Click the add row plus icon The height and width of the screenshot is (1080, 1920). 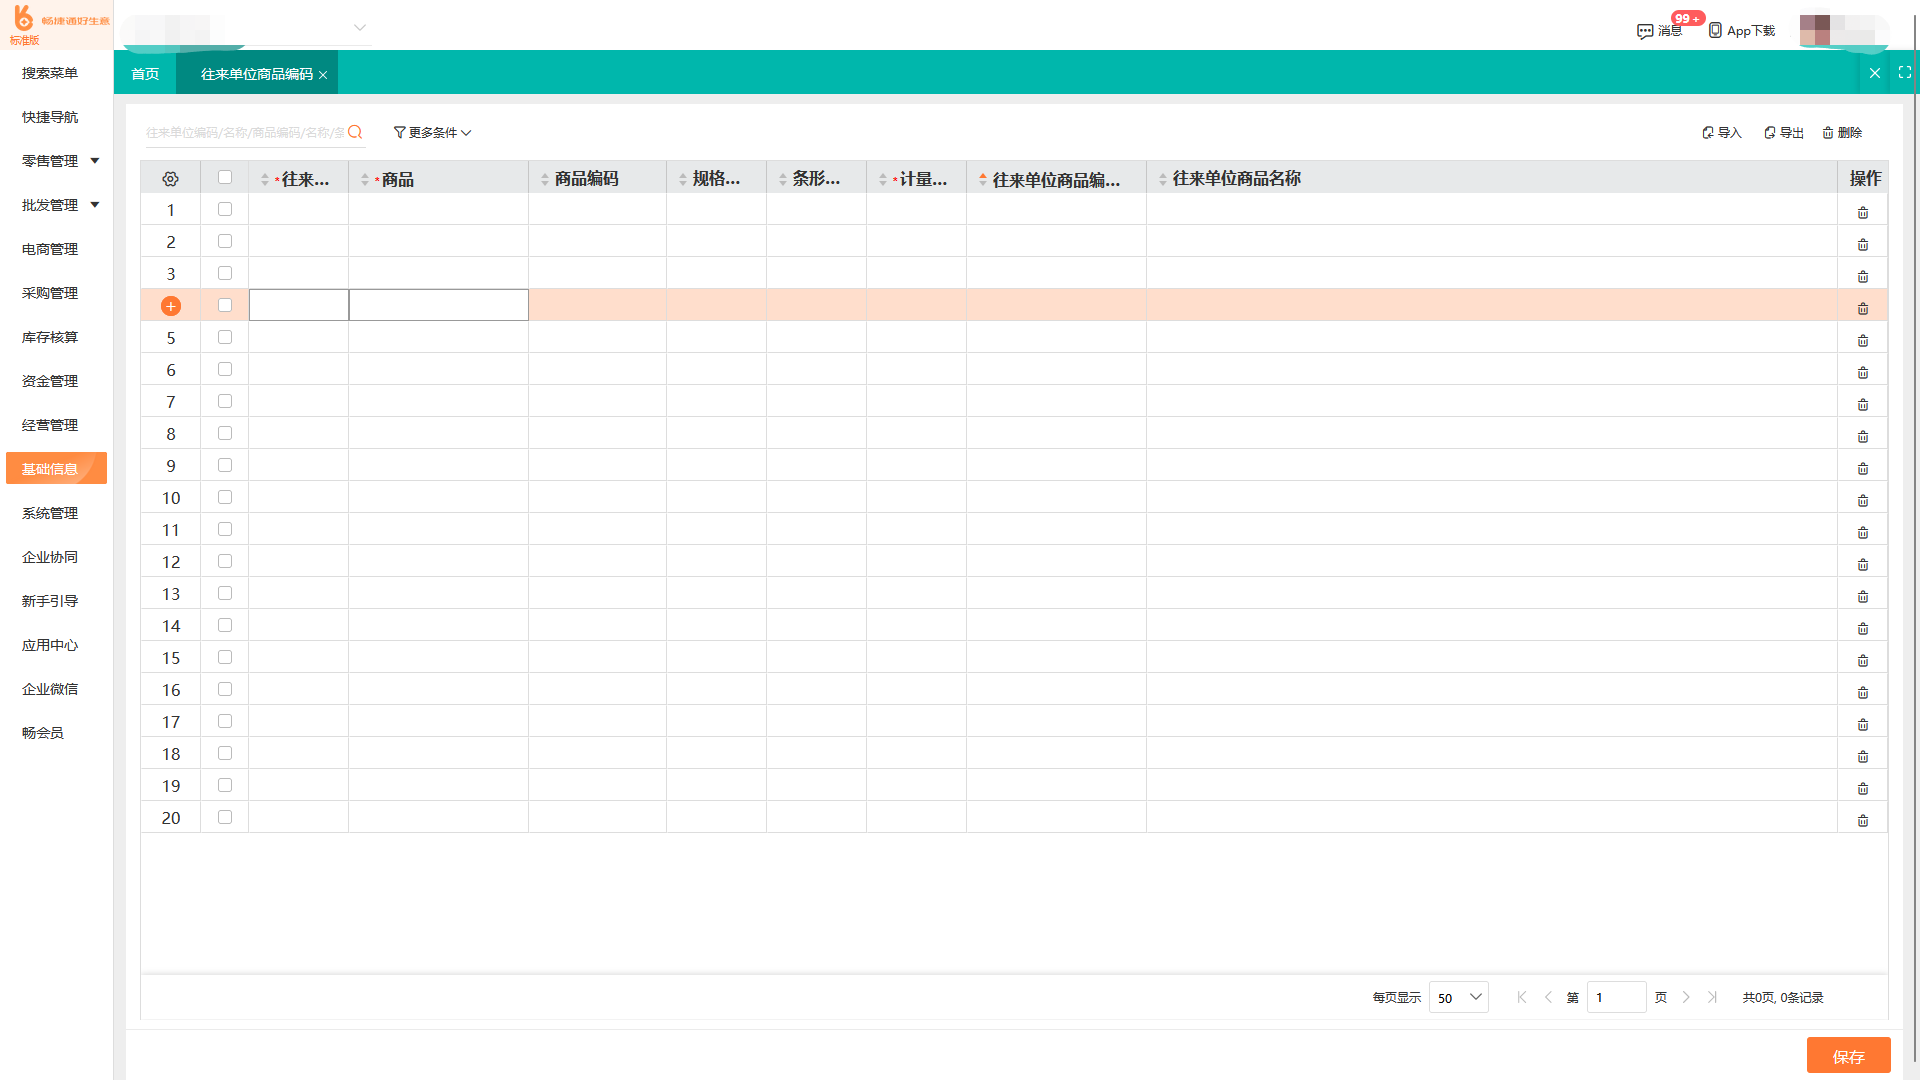(170, 306)
